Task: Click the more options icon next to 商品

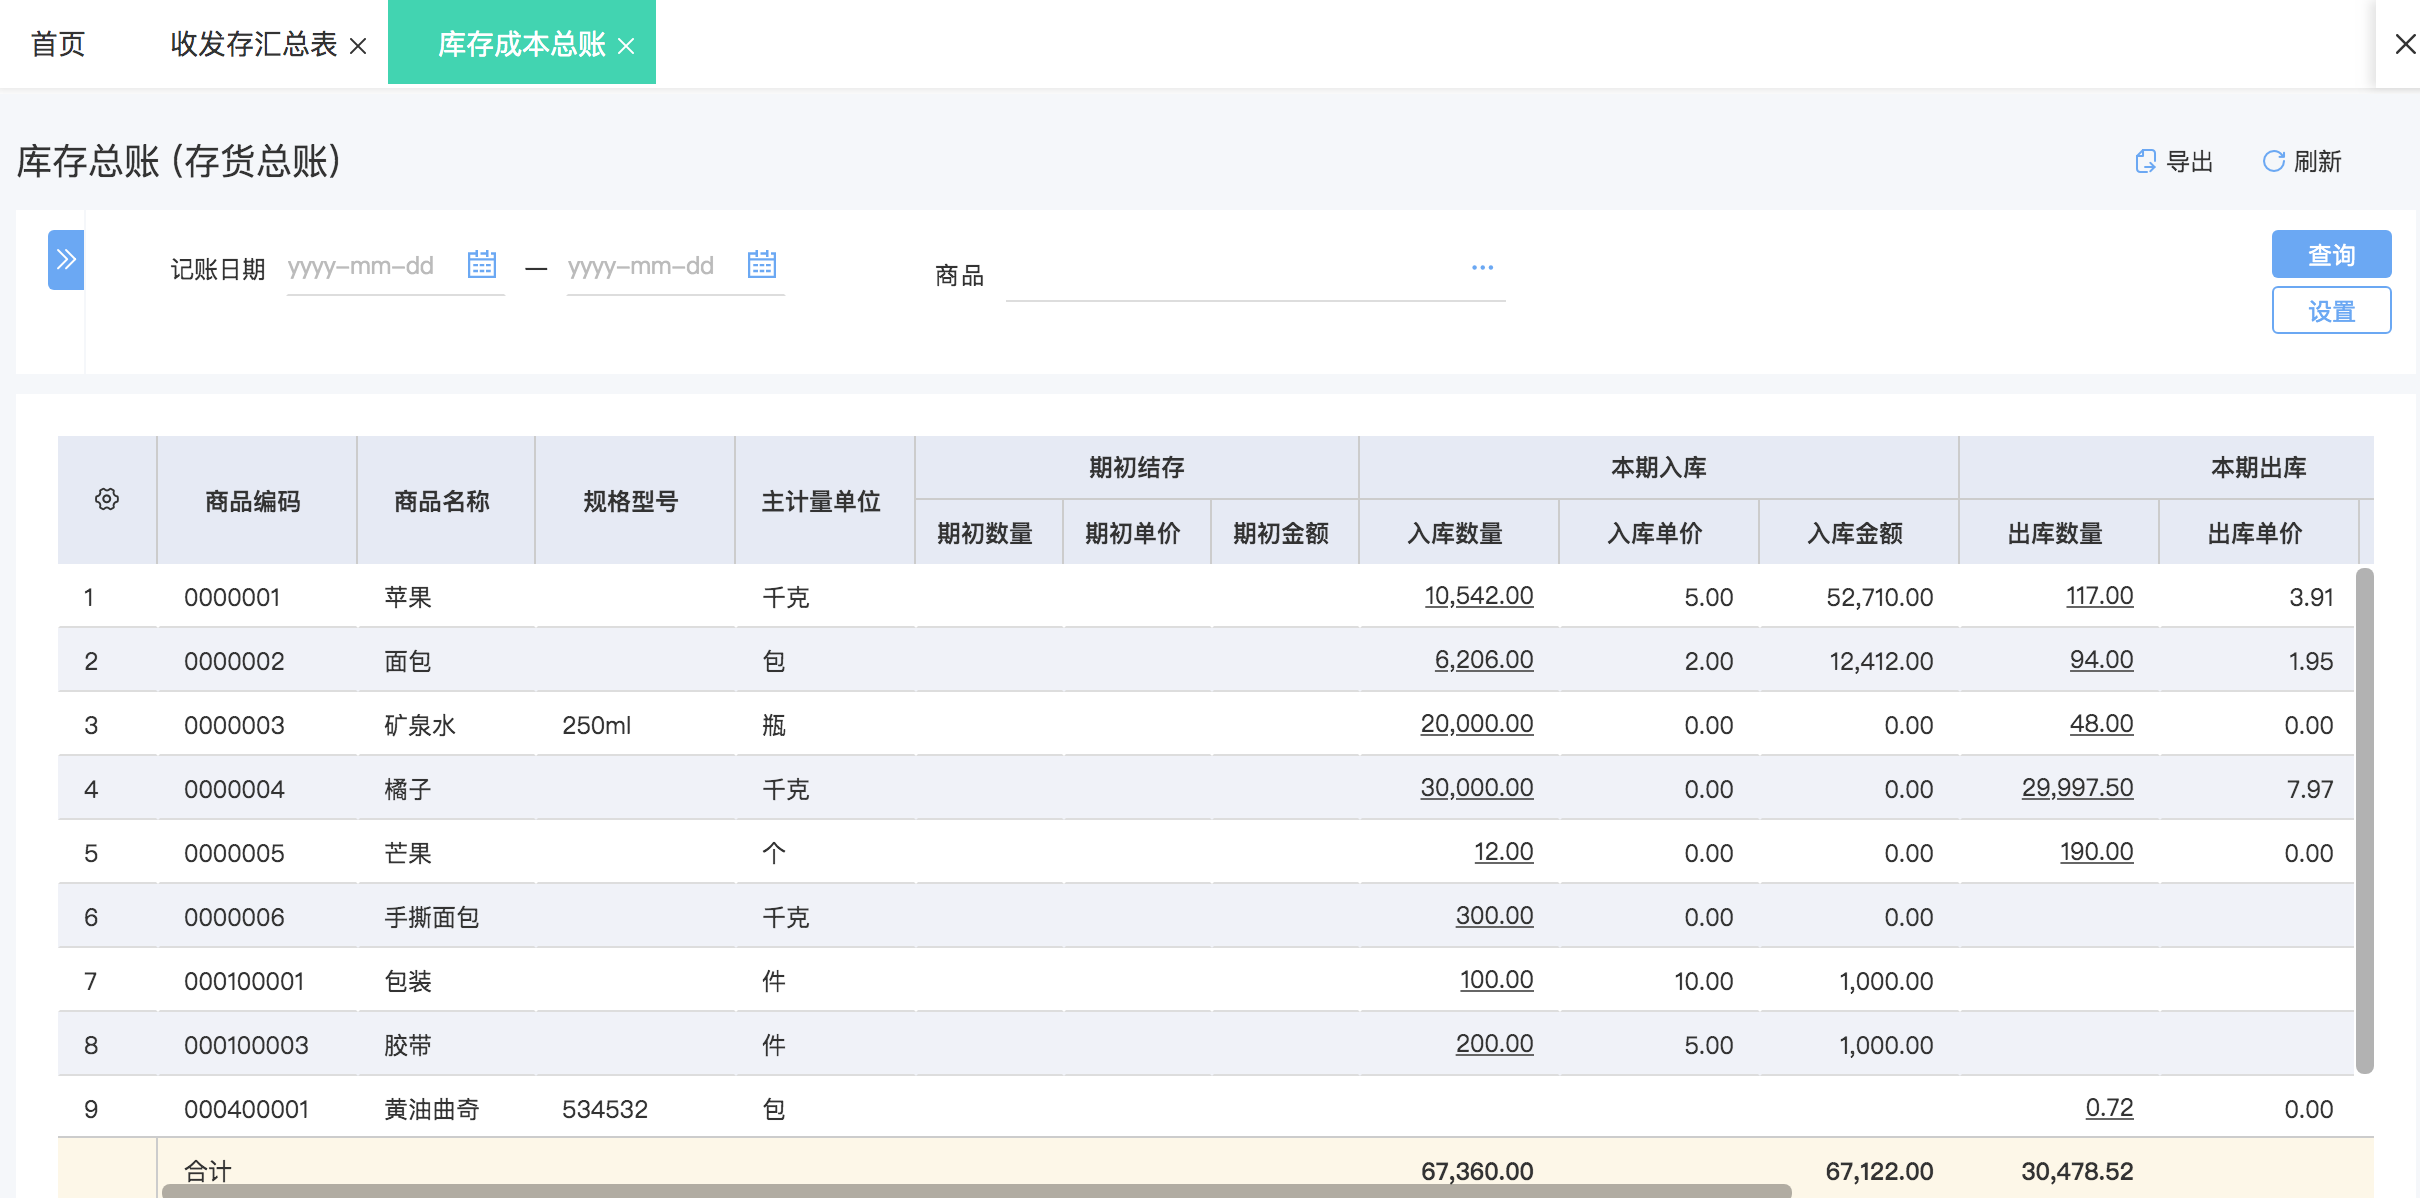Action: [1482, 267]
